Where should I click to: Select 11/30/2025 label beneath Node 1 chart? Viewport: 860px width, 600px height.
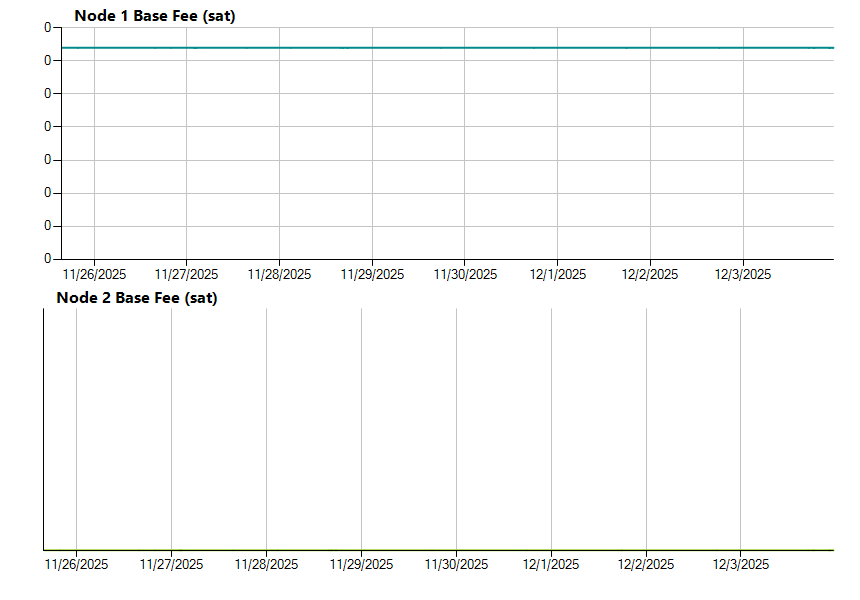coord(465,274)
